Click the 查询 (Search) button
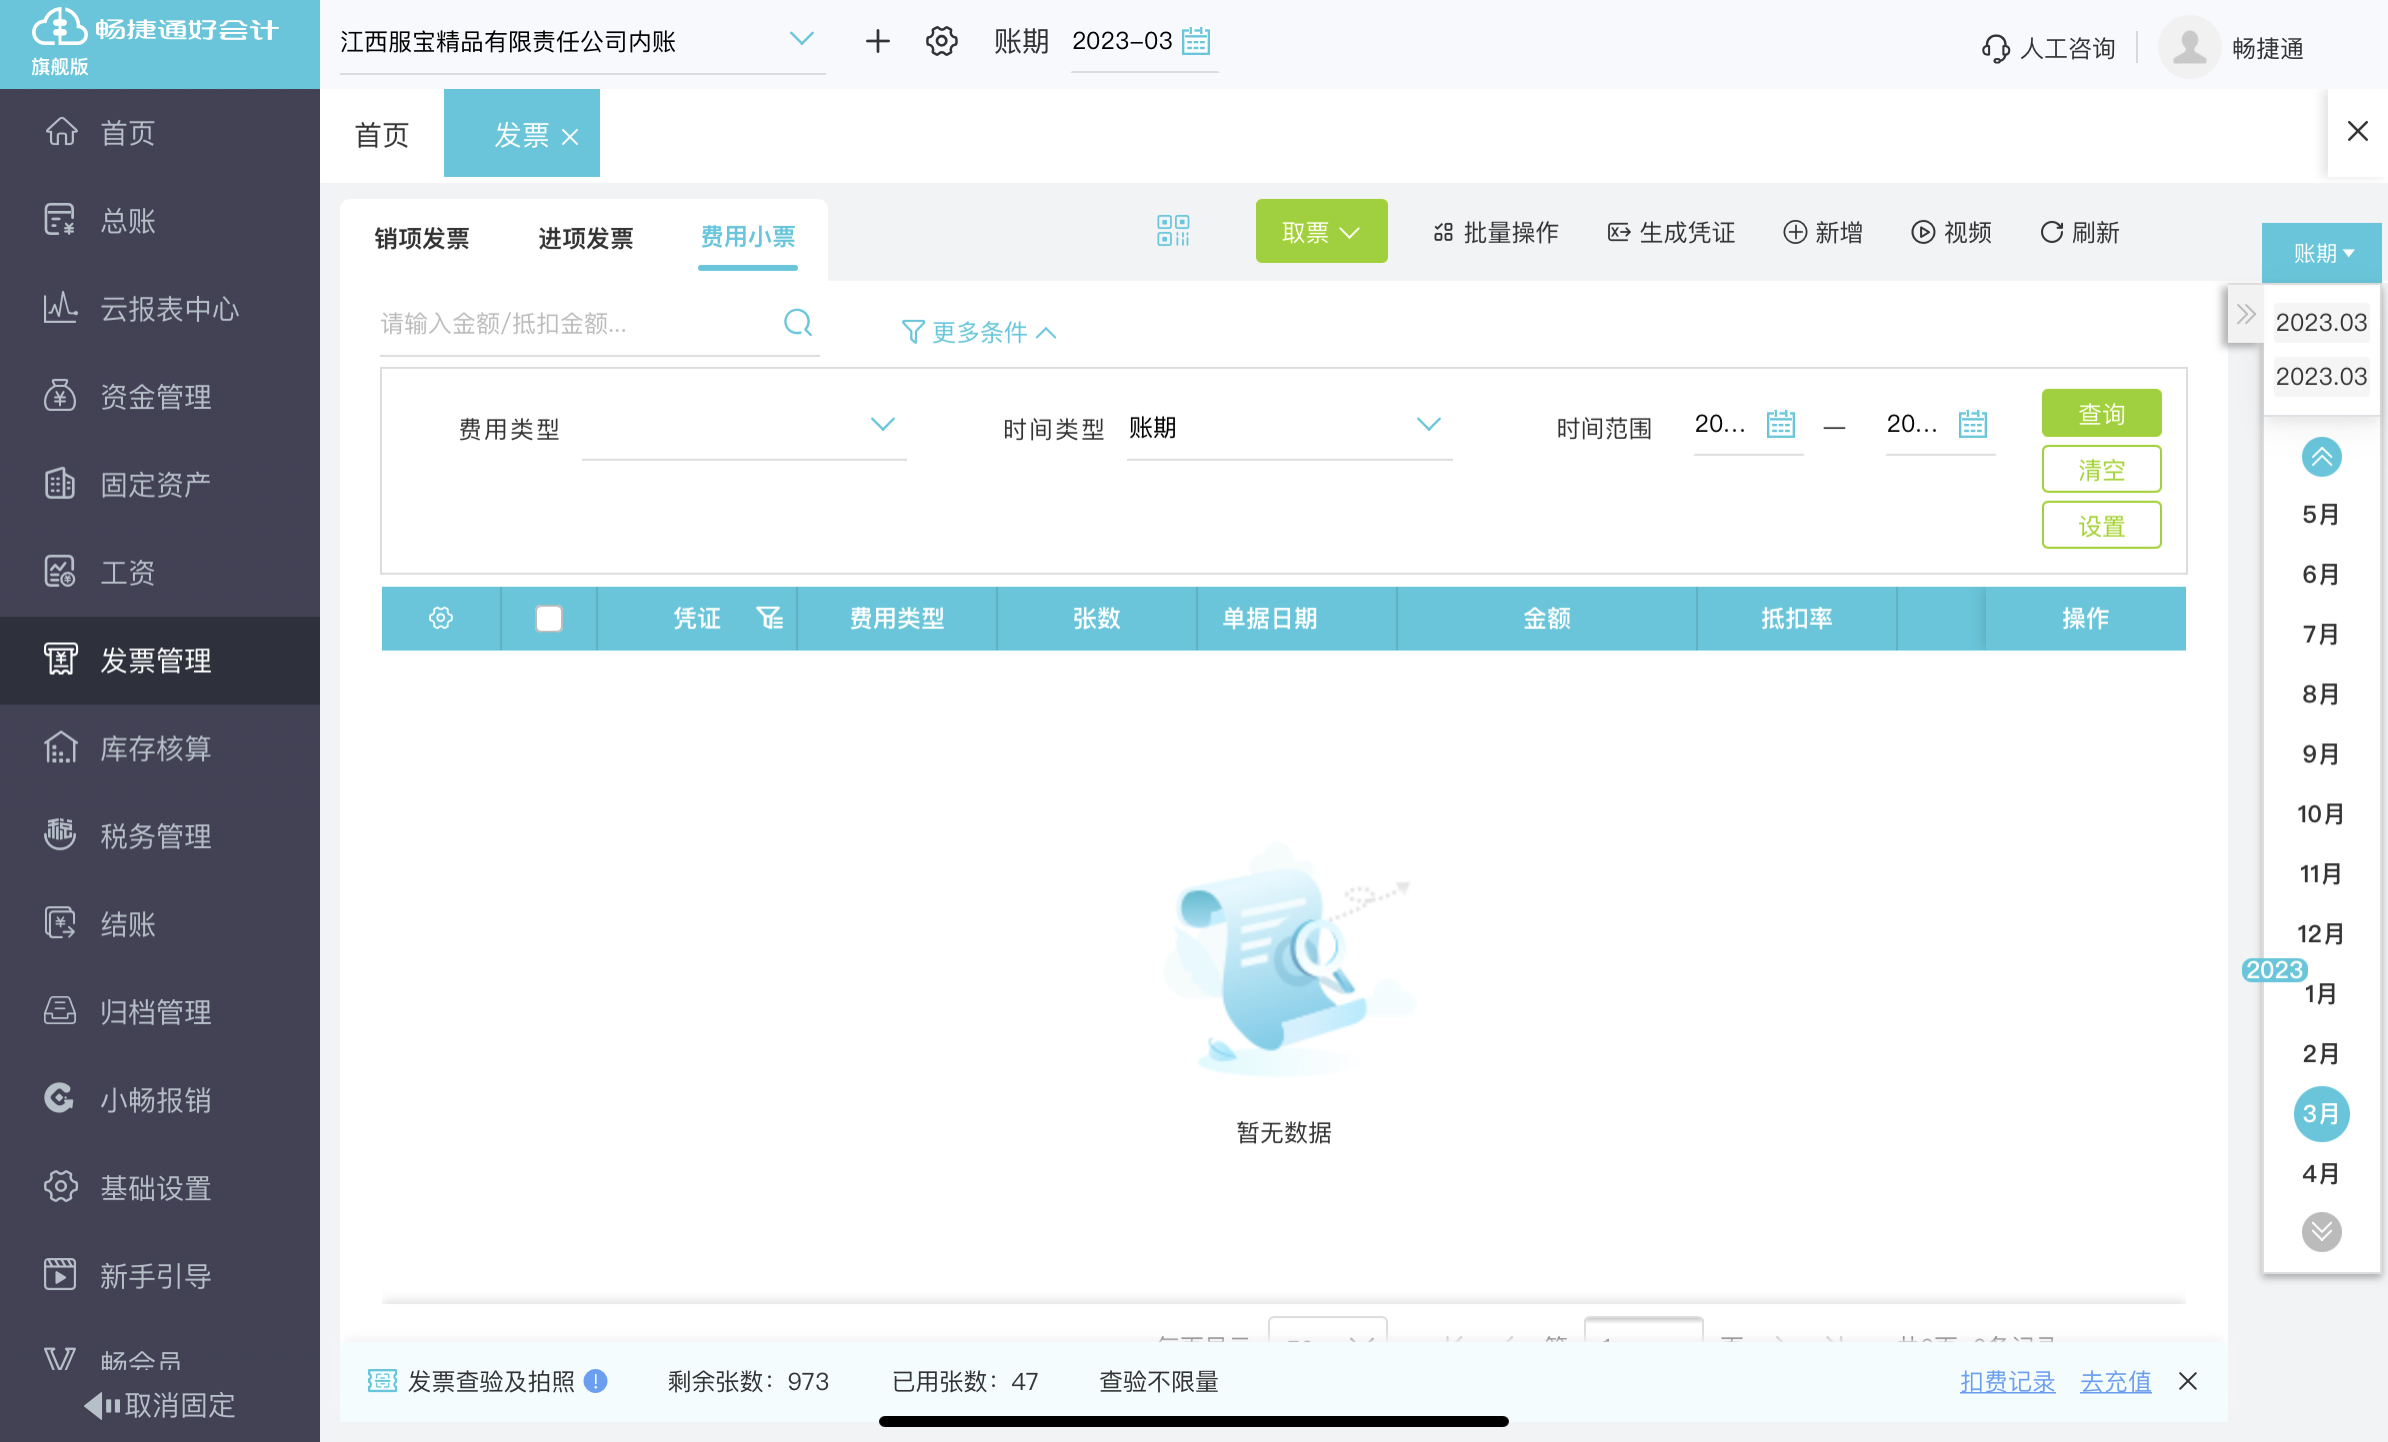2388x1442 pixels. click(2101, 413)
